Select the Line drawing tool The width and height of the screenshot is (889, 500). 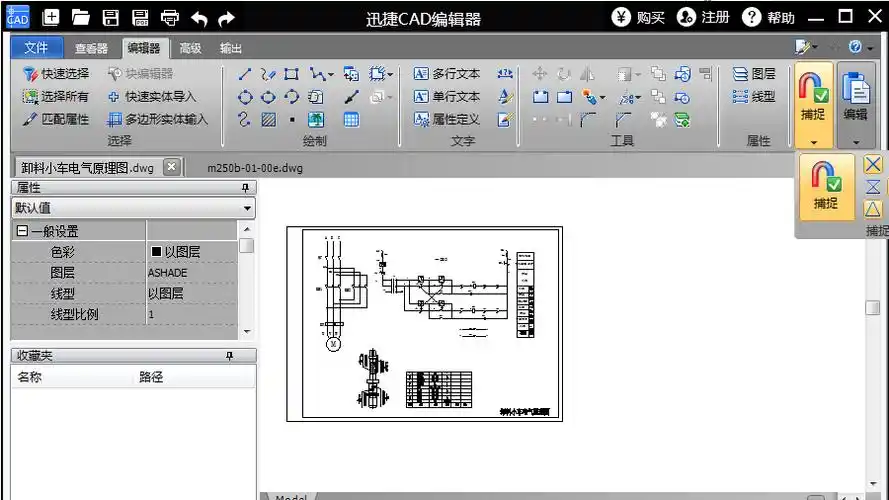(244, 74)
